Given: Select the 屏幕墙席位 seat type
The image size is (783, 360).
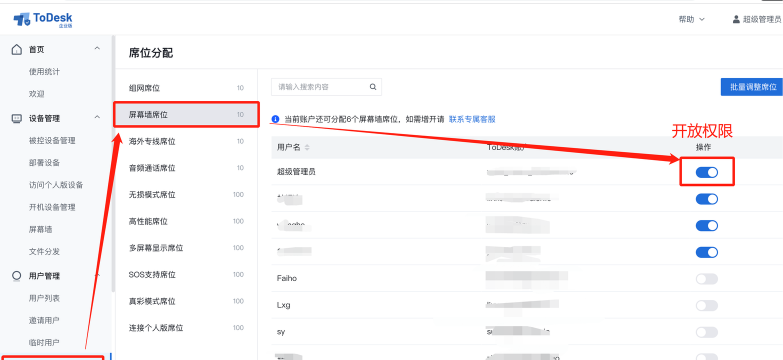Looking at the screenshot, I should coord(186,114).
